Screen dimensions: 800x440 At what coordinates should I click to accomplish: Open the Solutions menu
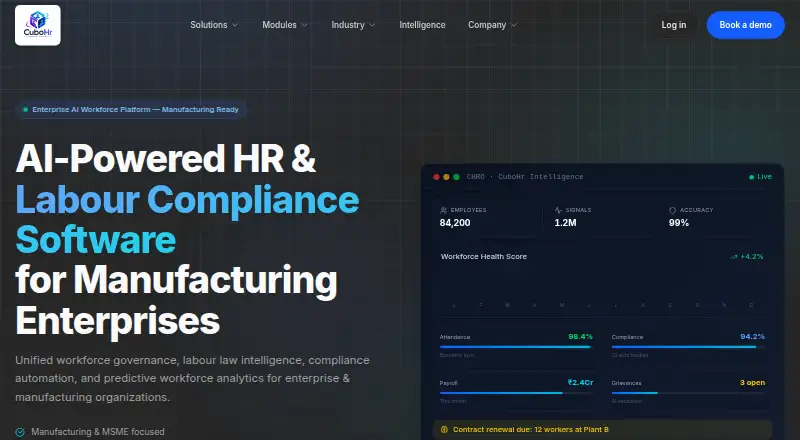click(214, 25)
